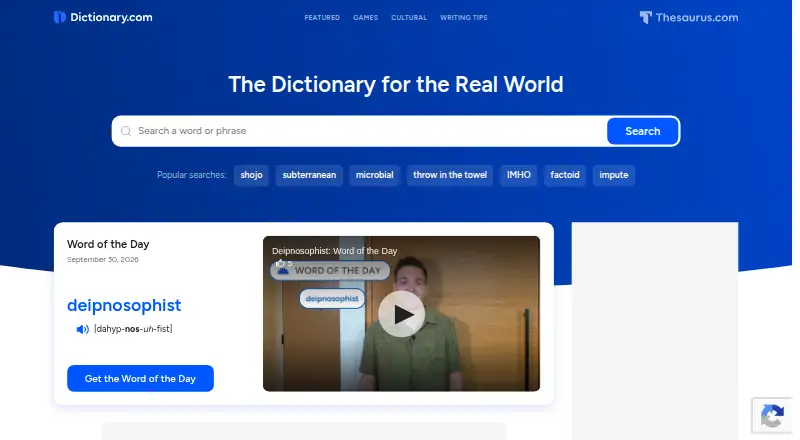Click the 'Word of the Day' heading

pos(108,244)
